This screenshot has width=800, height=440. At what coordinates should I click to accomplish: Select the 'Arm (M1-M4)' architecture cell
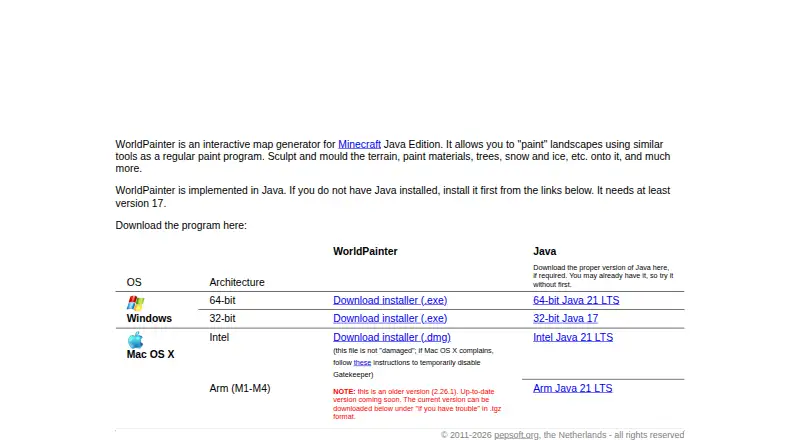click(x=240, y=388)
